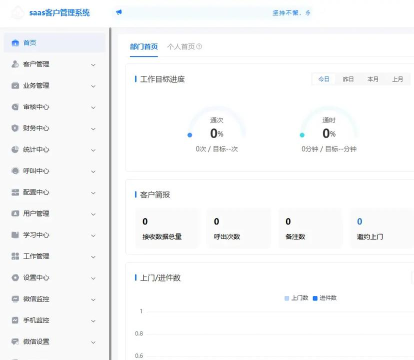Click the saas客户管理系统 title text
This screenshot has height=360, width=414.
coord(59,13)
